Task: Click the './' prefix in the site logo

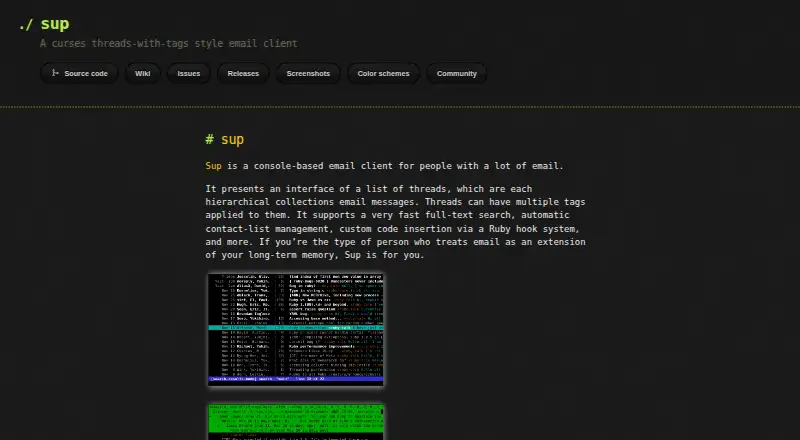Action: click(26, 25)
